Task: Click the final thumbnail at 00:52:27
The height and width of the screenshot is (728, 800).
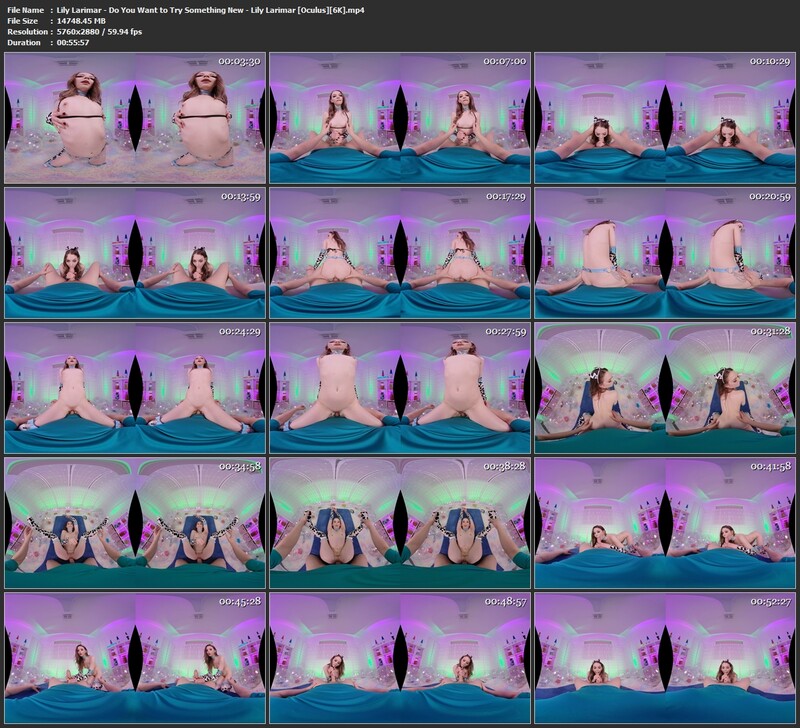Action: click(x=664, y=657)
